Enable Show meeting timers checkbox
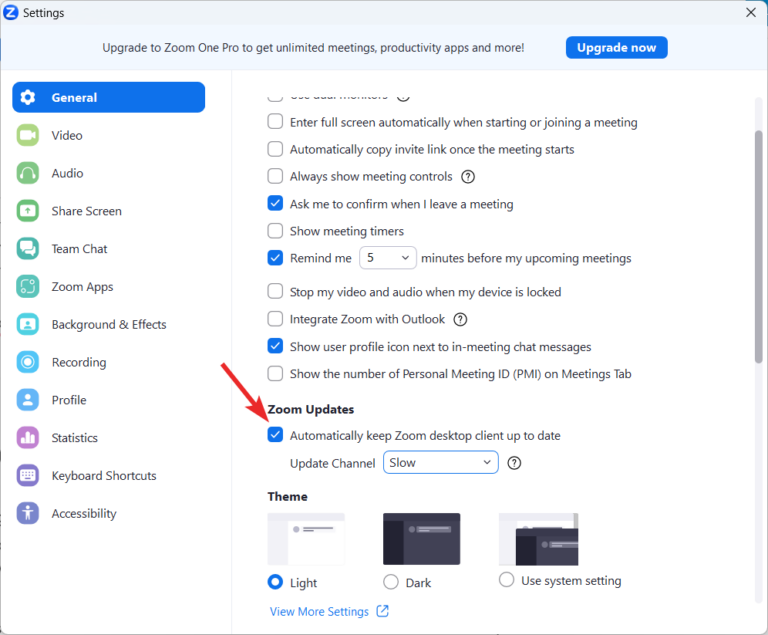This screenshot has width=768, height=635. coord(275,231)
